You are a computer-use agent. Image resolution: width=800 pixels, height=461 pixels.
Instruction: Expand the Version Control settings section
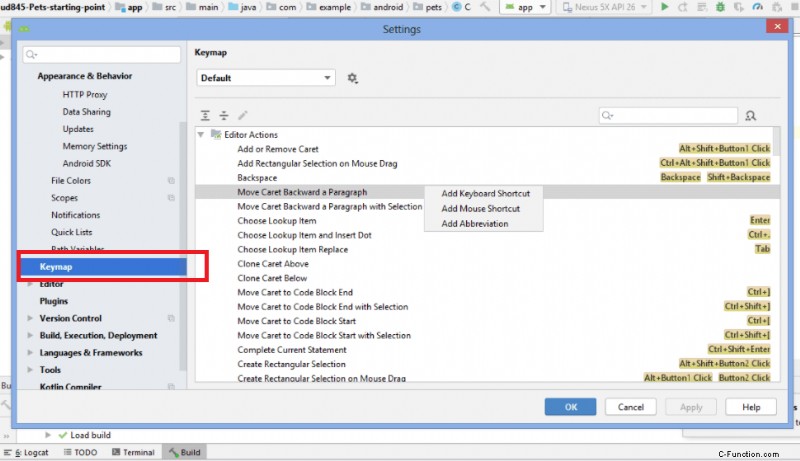coord(29,318)
